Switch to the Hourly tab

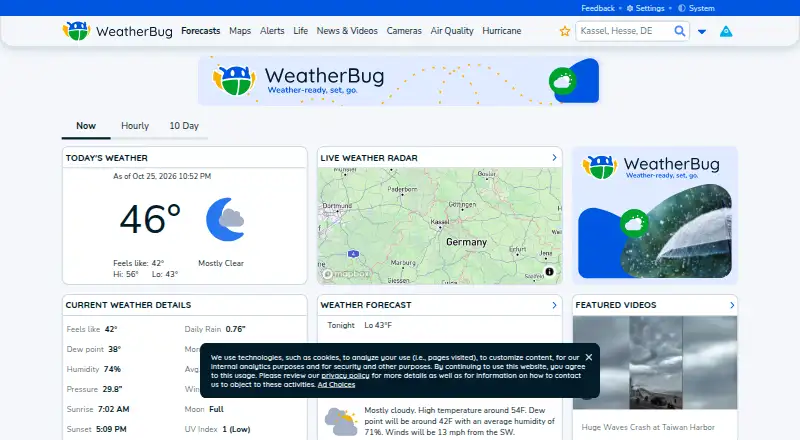click(135, 126)
